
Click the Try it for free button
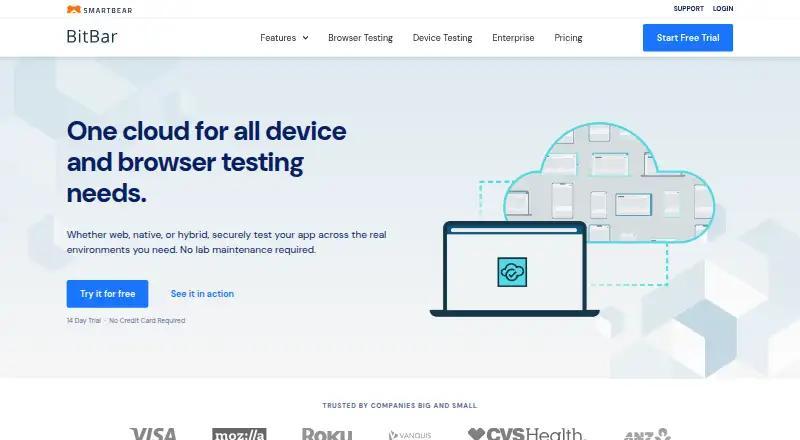(x=107, y=294)
